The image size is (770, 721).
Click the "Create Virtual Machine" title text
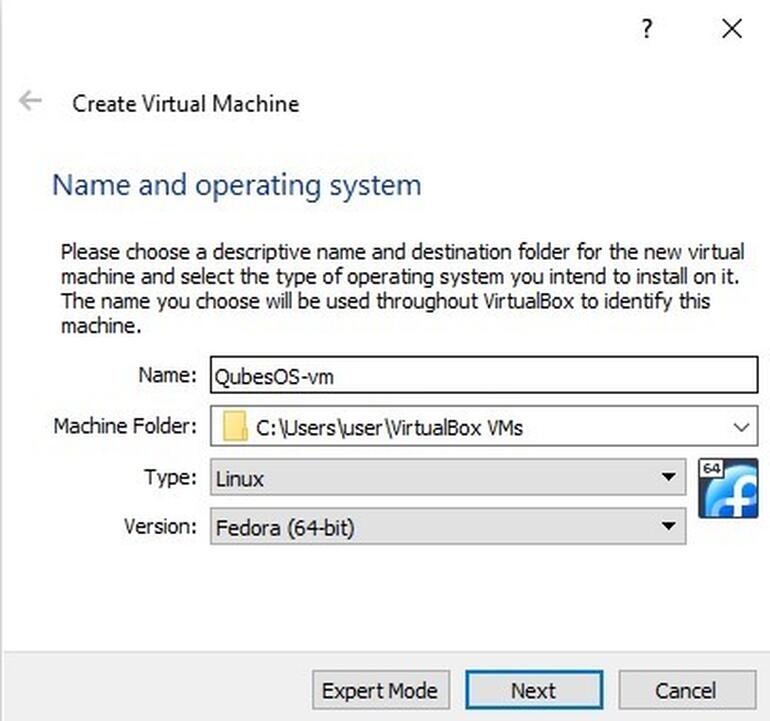(x=185, y=103)
